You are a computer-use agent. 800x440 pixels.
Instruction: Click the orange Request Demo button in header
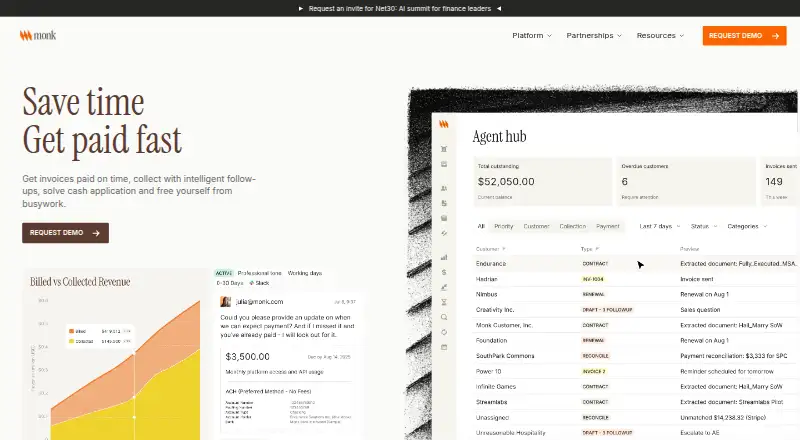[744, 36]
